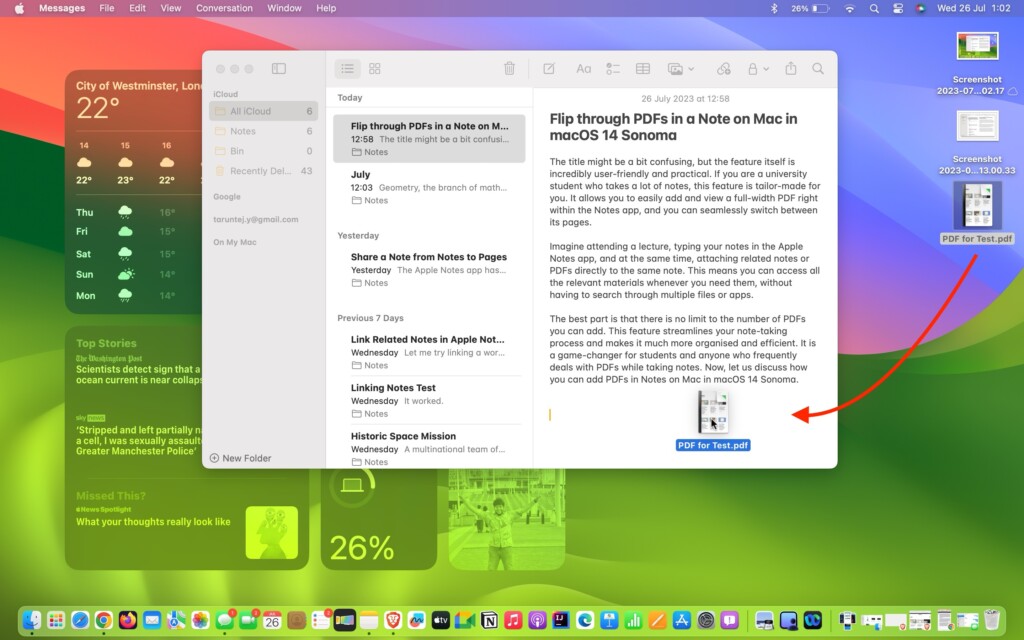The height and width of the screenshot is (640, 1024).
Task: Click the add link icon in toolbar
Action: point(724,69)
